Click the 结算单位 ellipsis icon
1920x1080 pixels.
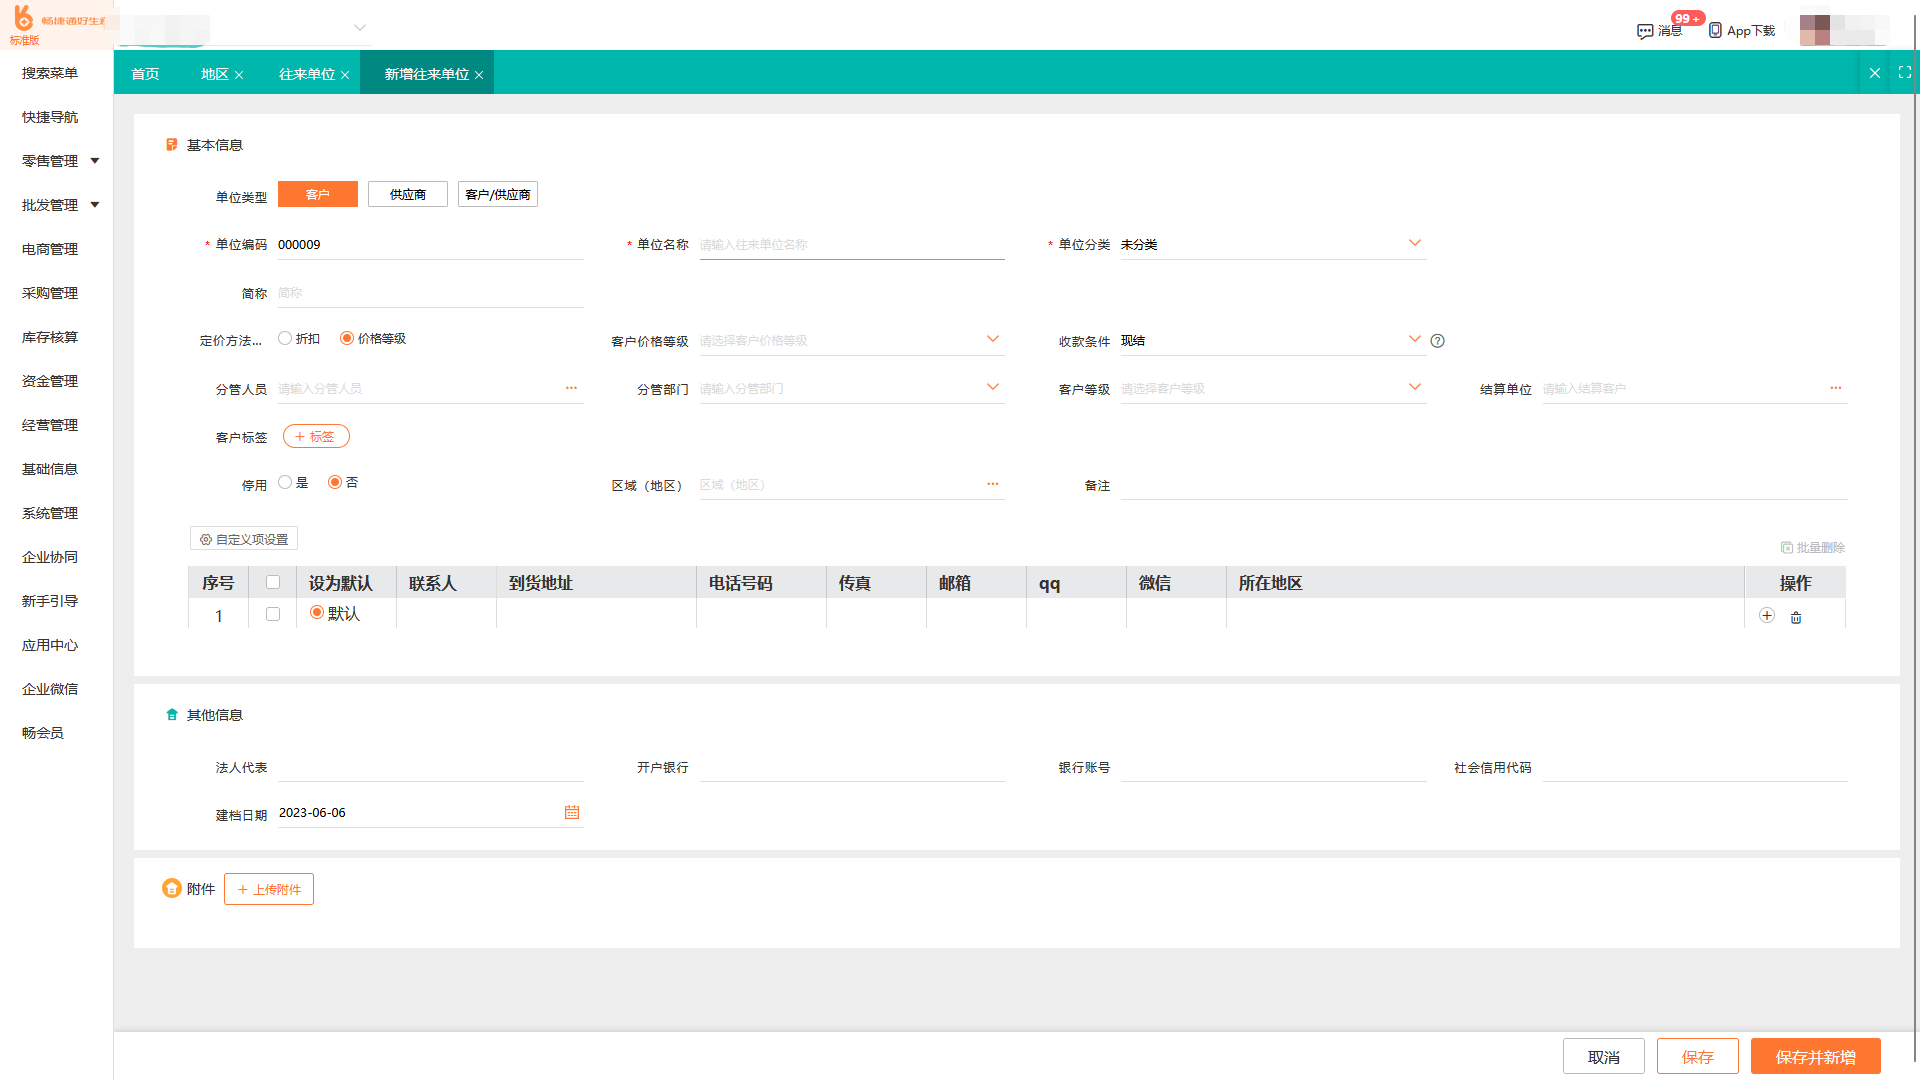click(1838, 388)
